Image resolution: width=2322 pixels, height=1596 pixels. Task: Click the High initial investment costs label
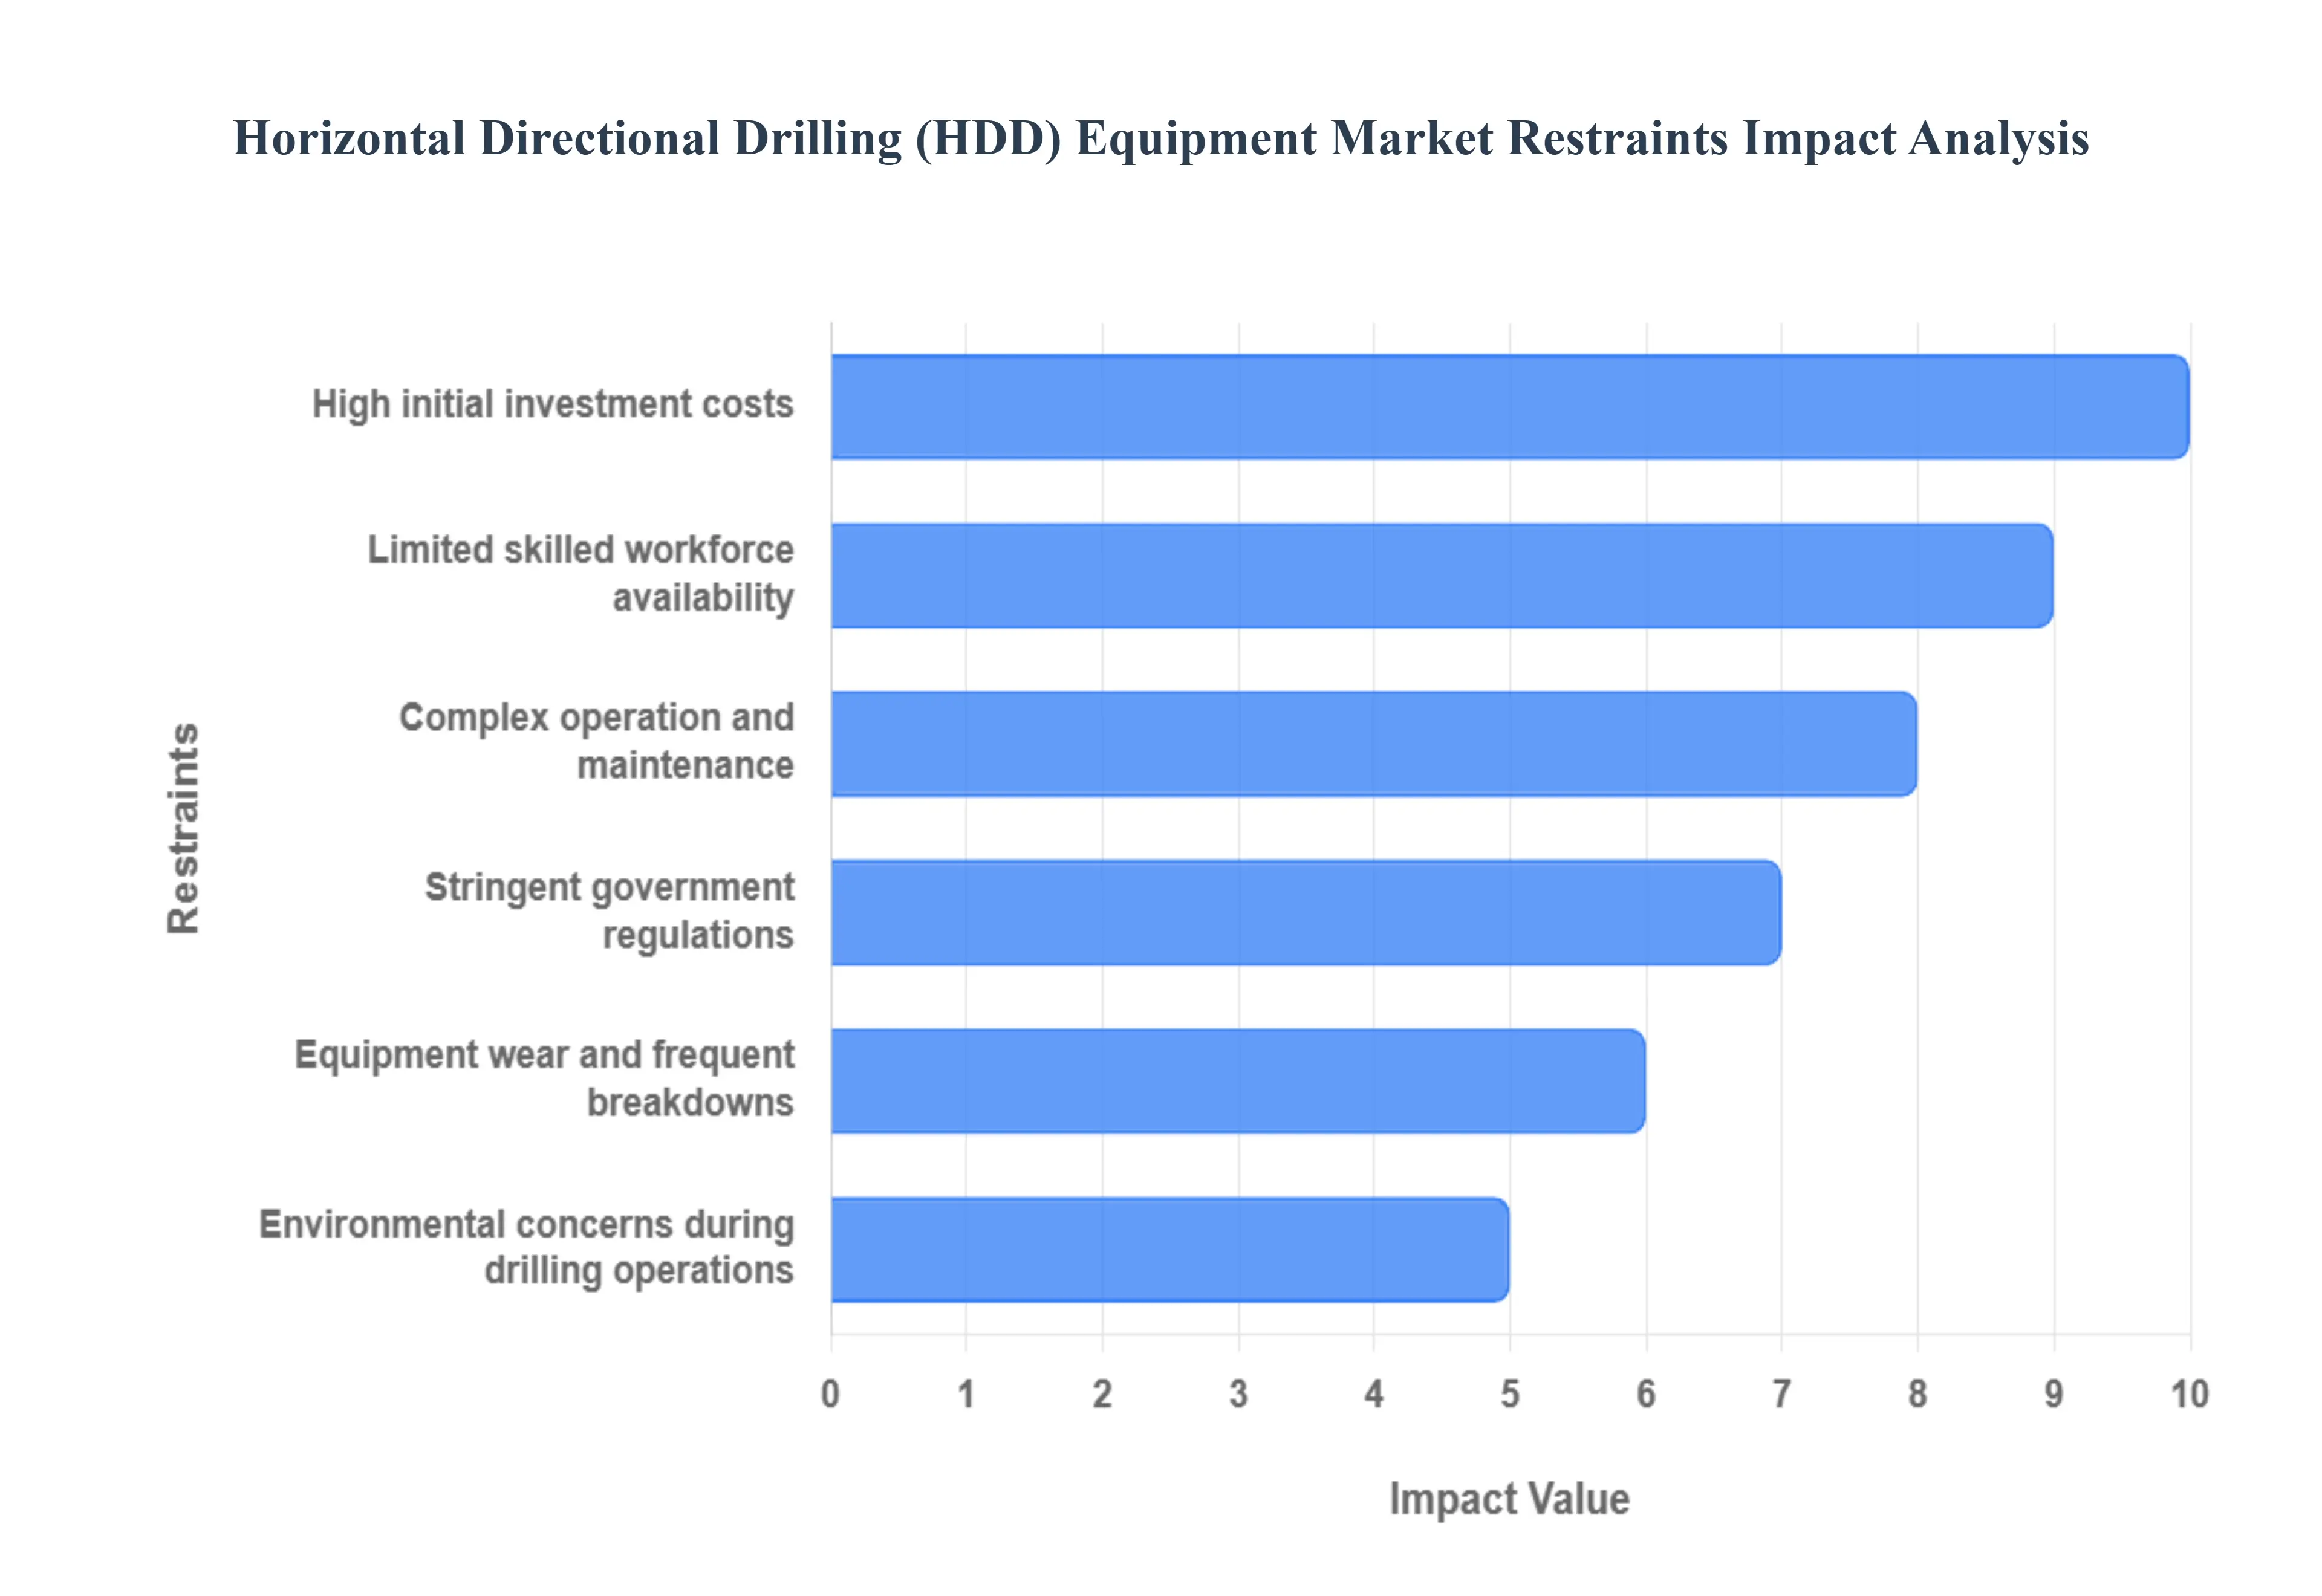coord(552,404)
